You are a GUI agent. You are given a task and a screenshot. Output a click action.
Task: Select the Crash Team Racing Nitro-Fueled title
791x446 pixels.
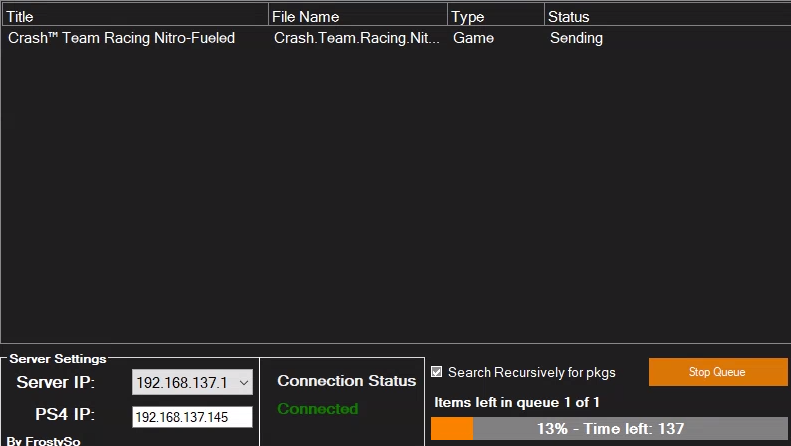point(122,38)
